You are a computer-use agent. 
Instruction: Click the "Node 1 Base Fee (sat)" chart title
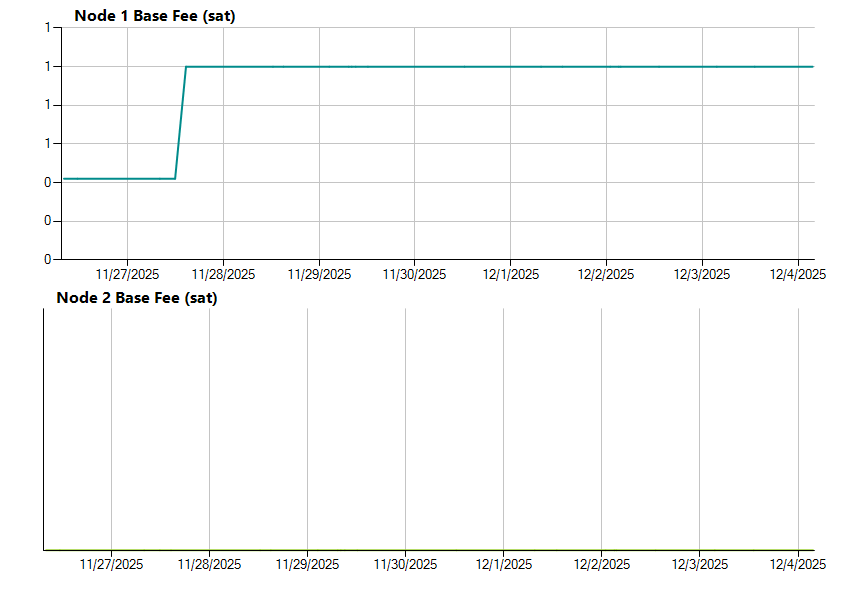coord(155,15)
